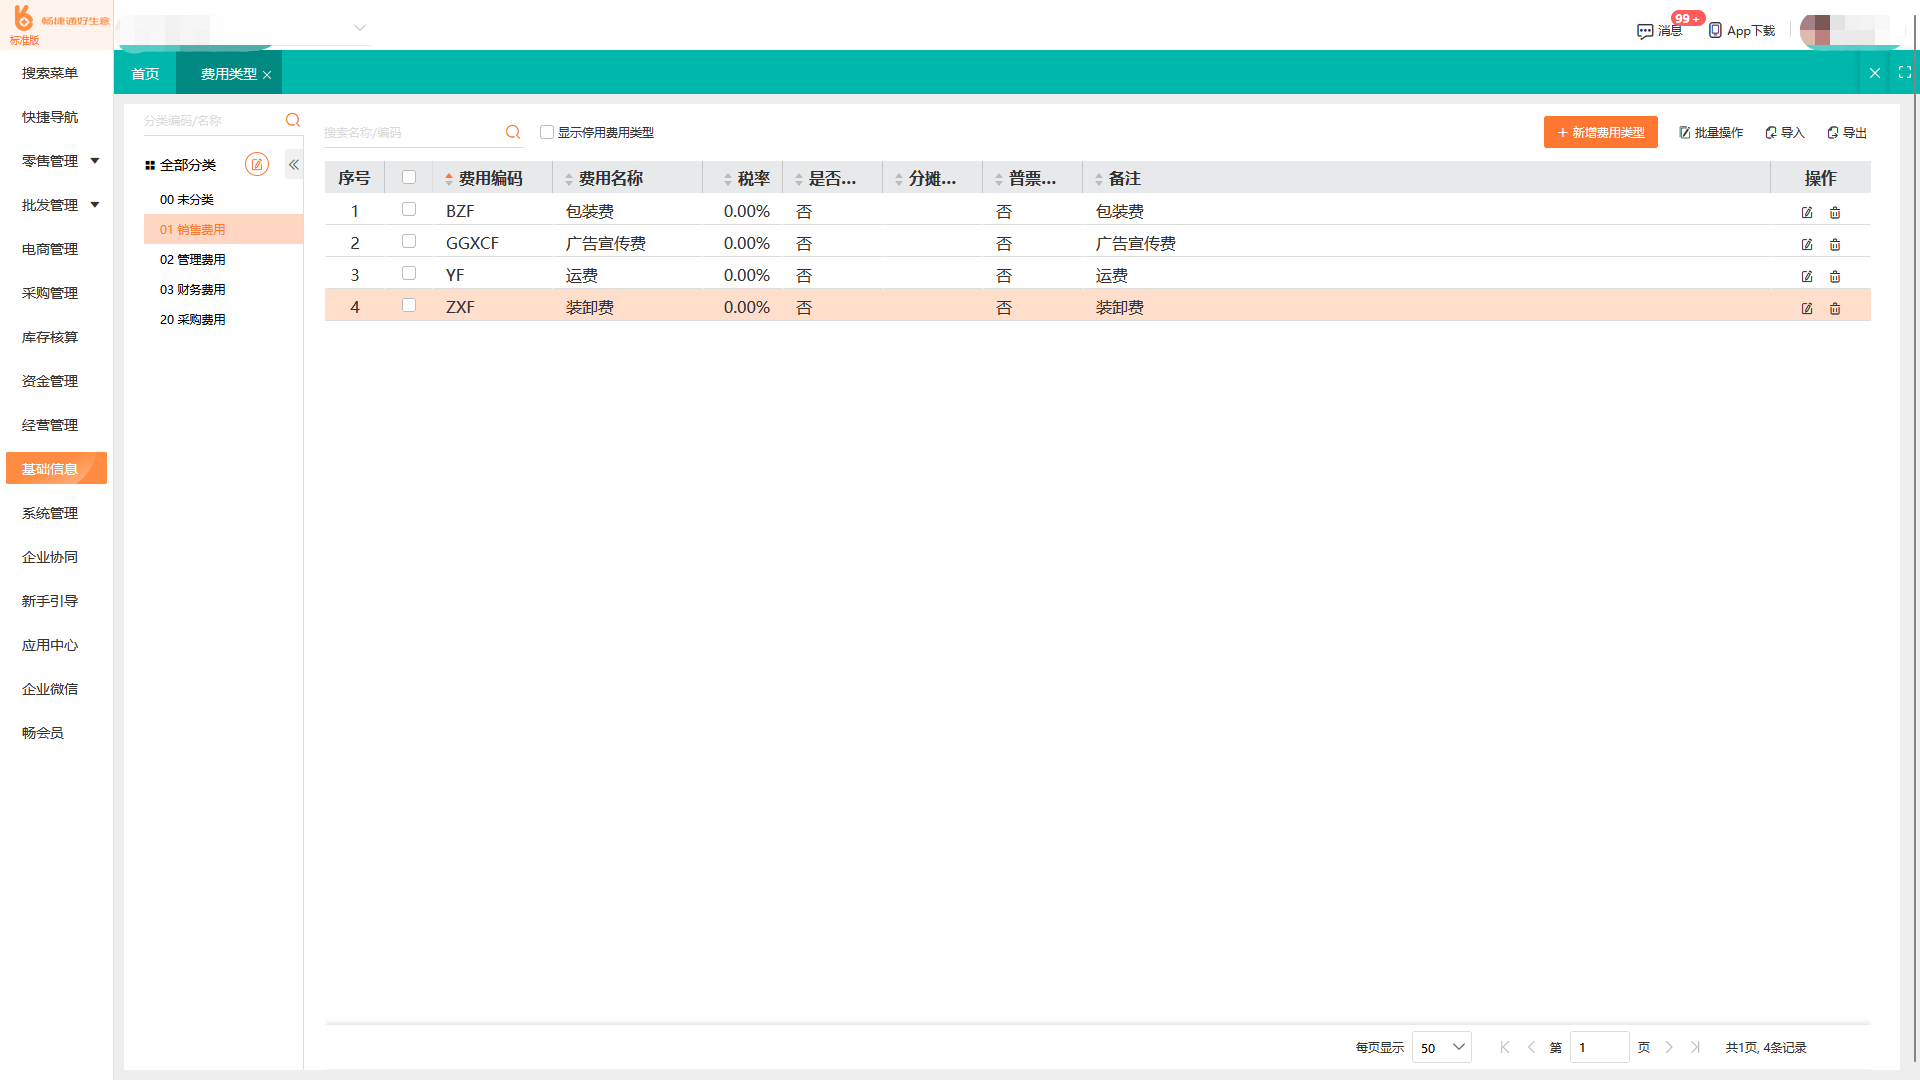Click the edit icon for BZF row

[1807, 212]
